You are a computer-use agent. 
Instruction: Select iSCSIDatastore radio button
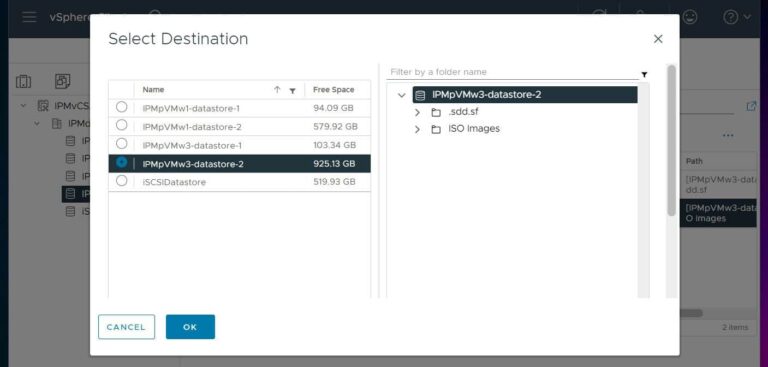(x=121, y=181)
